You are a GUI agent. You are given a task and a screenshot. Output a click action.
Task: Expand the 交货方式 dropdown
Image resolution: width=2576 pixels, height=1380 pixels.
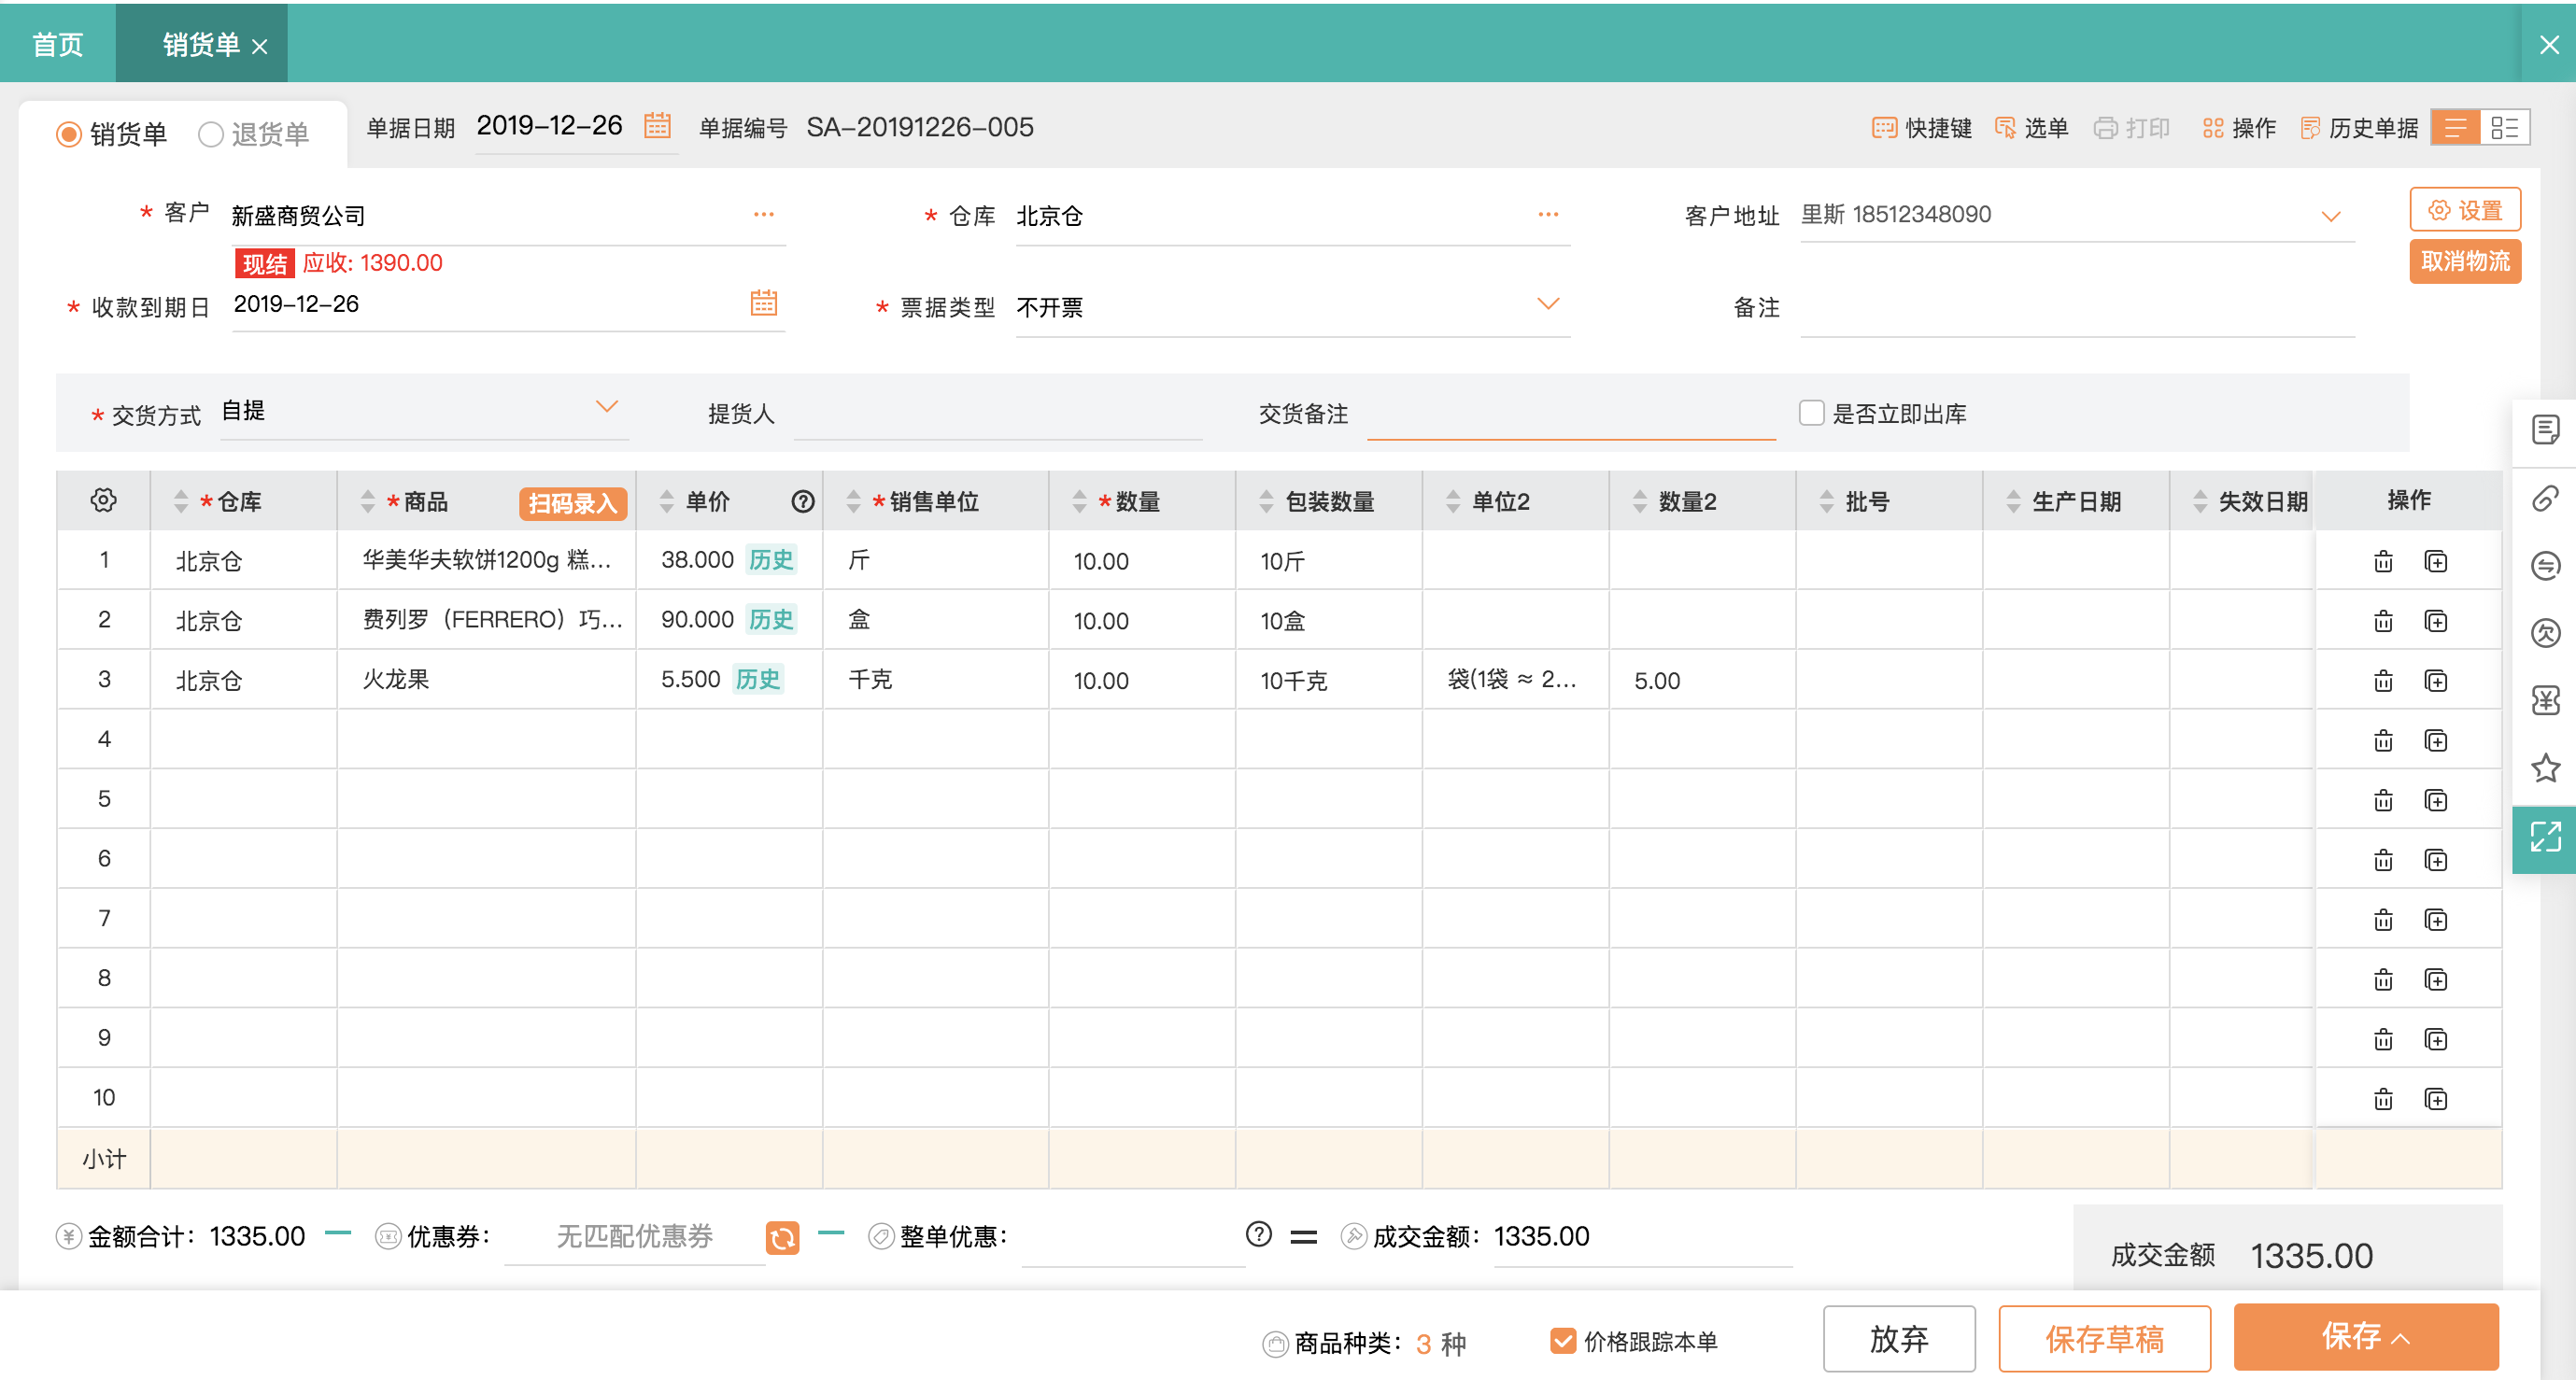608,411
